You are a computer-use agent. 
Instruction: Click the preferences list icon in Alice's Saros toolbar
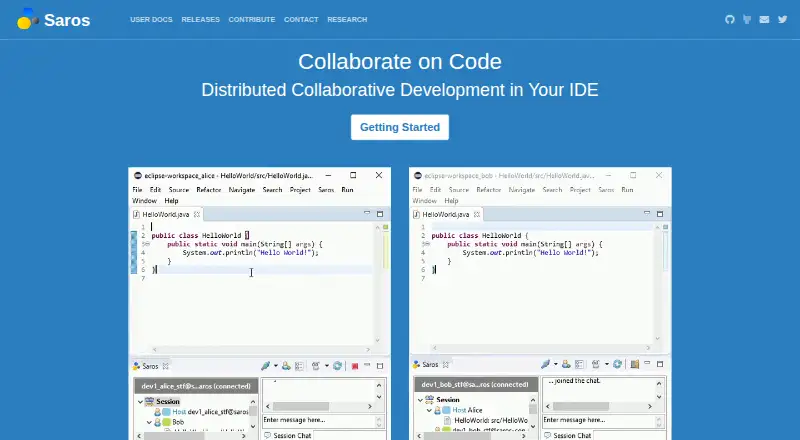(x=299, y=365)
